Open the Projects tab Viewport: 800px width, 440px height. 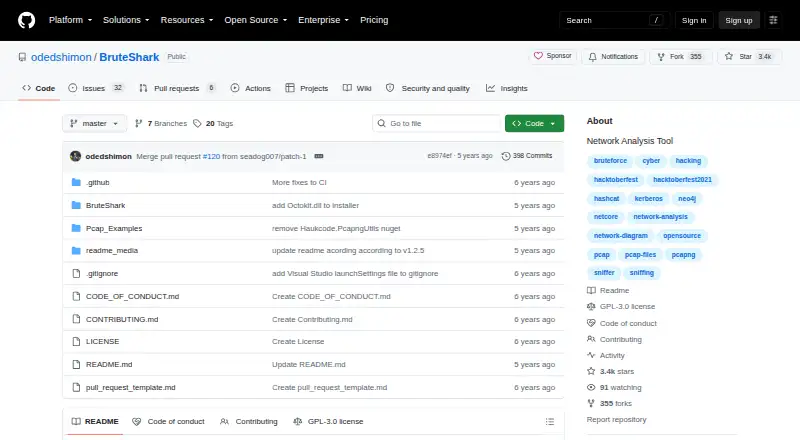[x=307, y=88]
